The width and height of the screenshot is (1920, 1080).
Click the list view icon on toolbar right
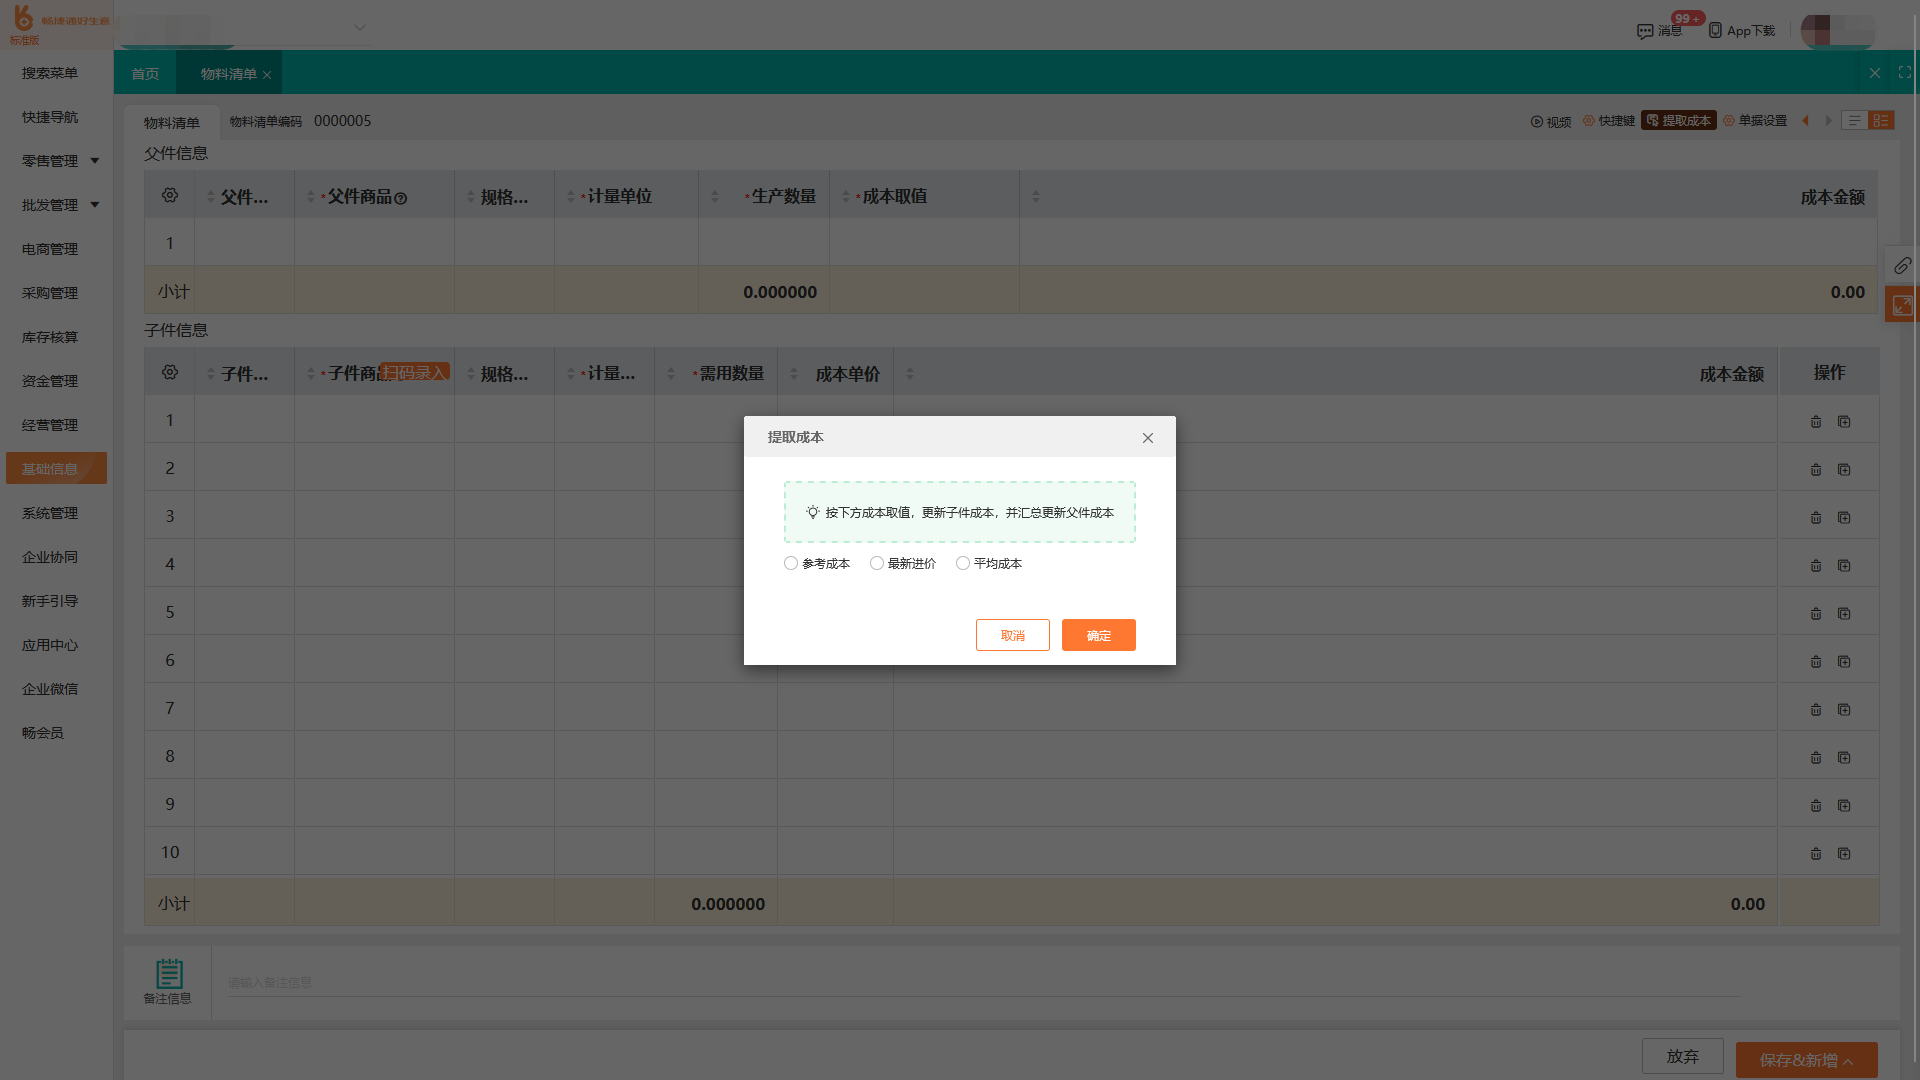[1855, 120]
